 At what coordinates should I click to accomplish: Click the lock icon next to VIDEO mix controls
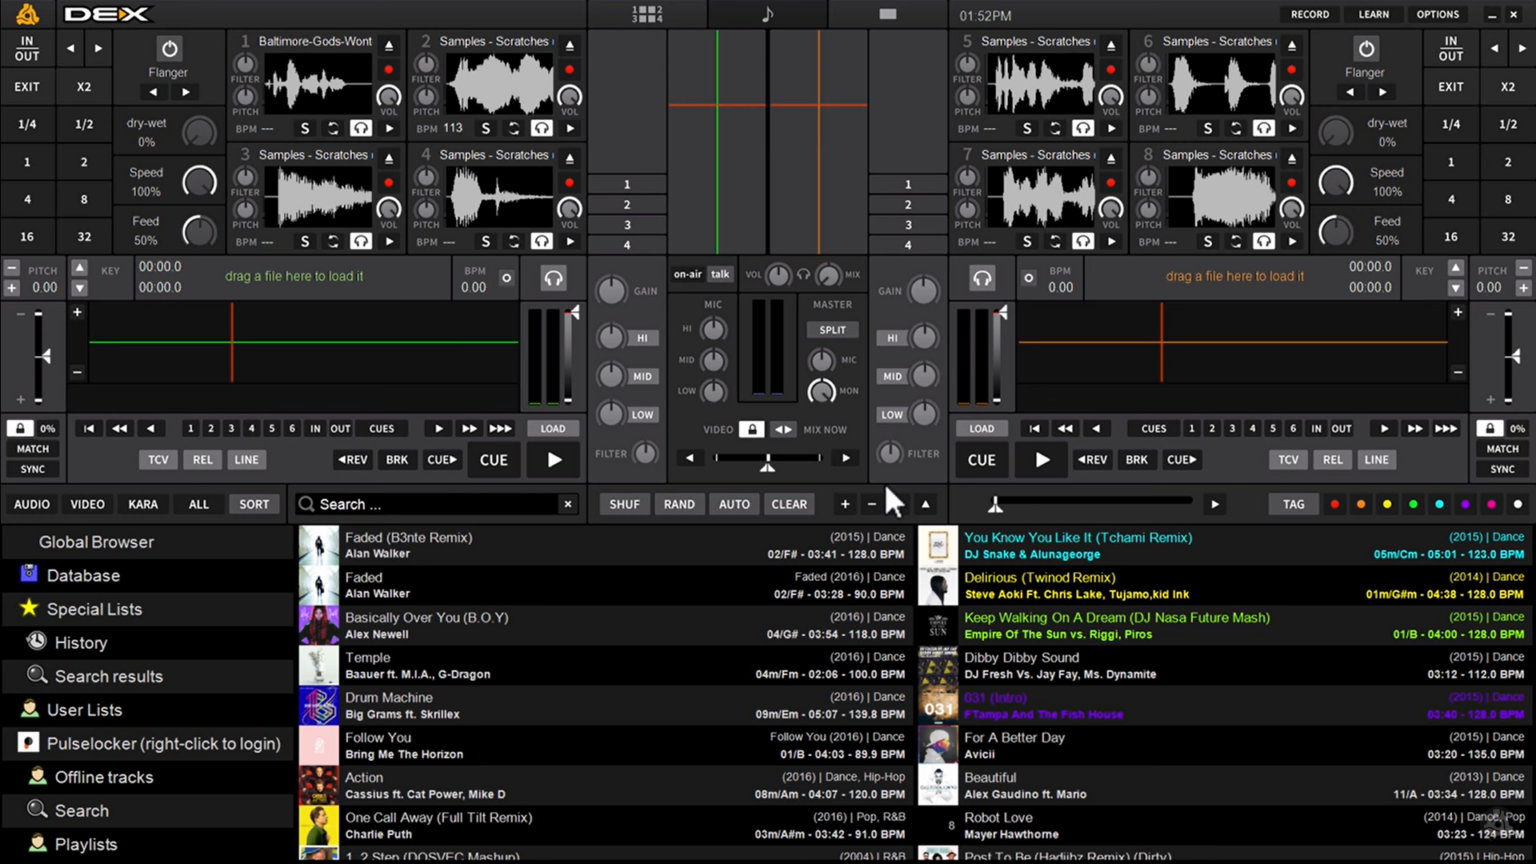(751, 429)
